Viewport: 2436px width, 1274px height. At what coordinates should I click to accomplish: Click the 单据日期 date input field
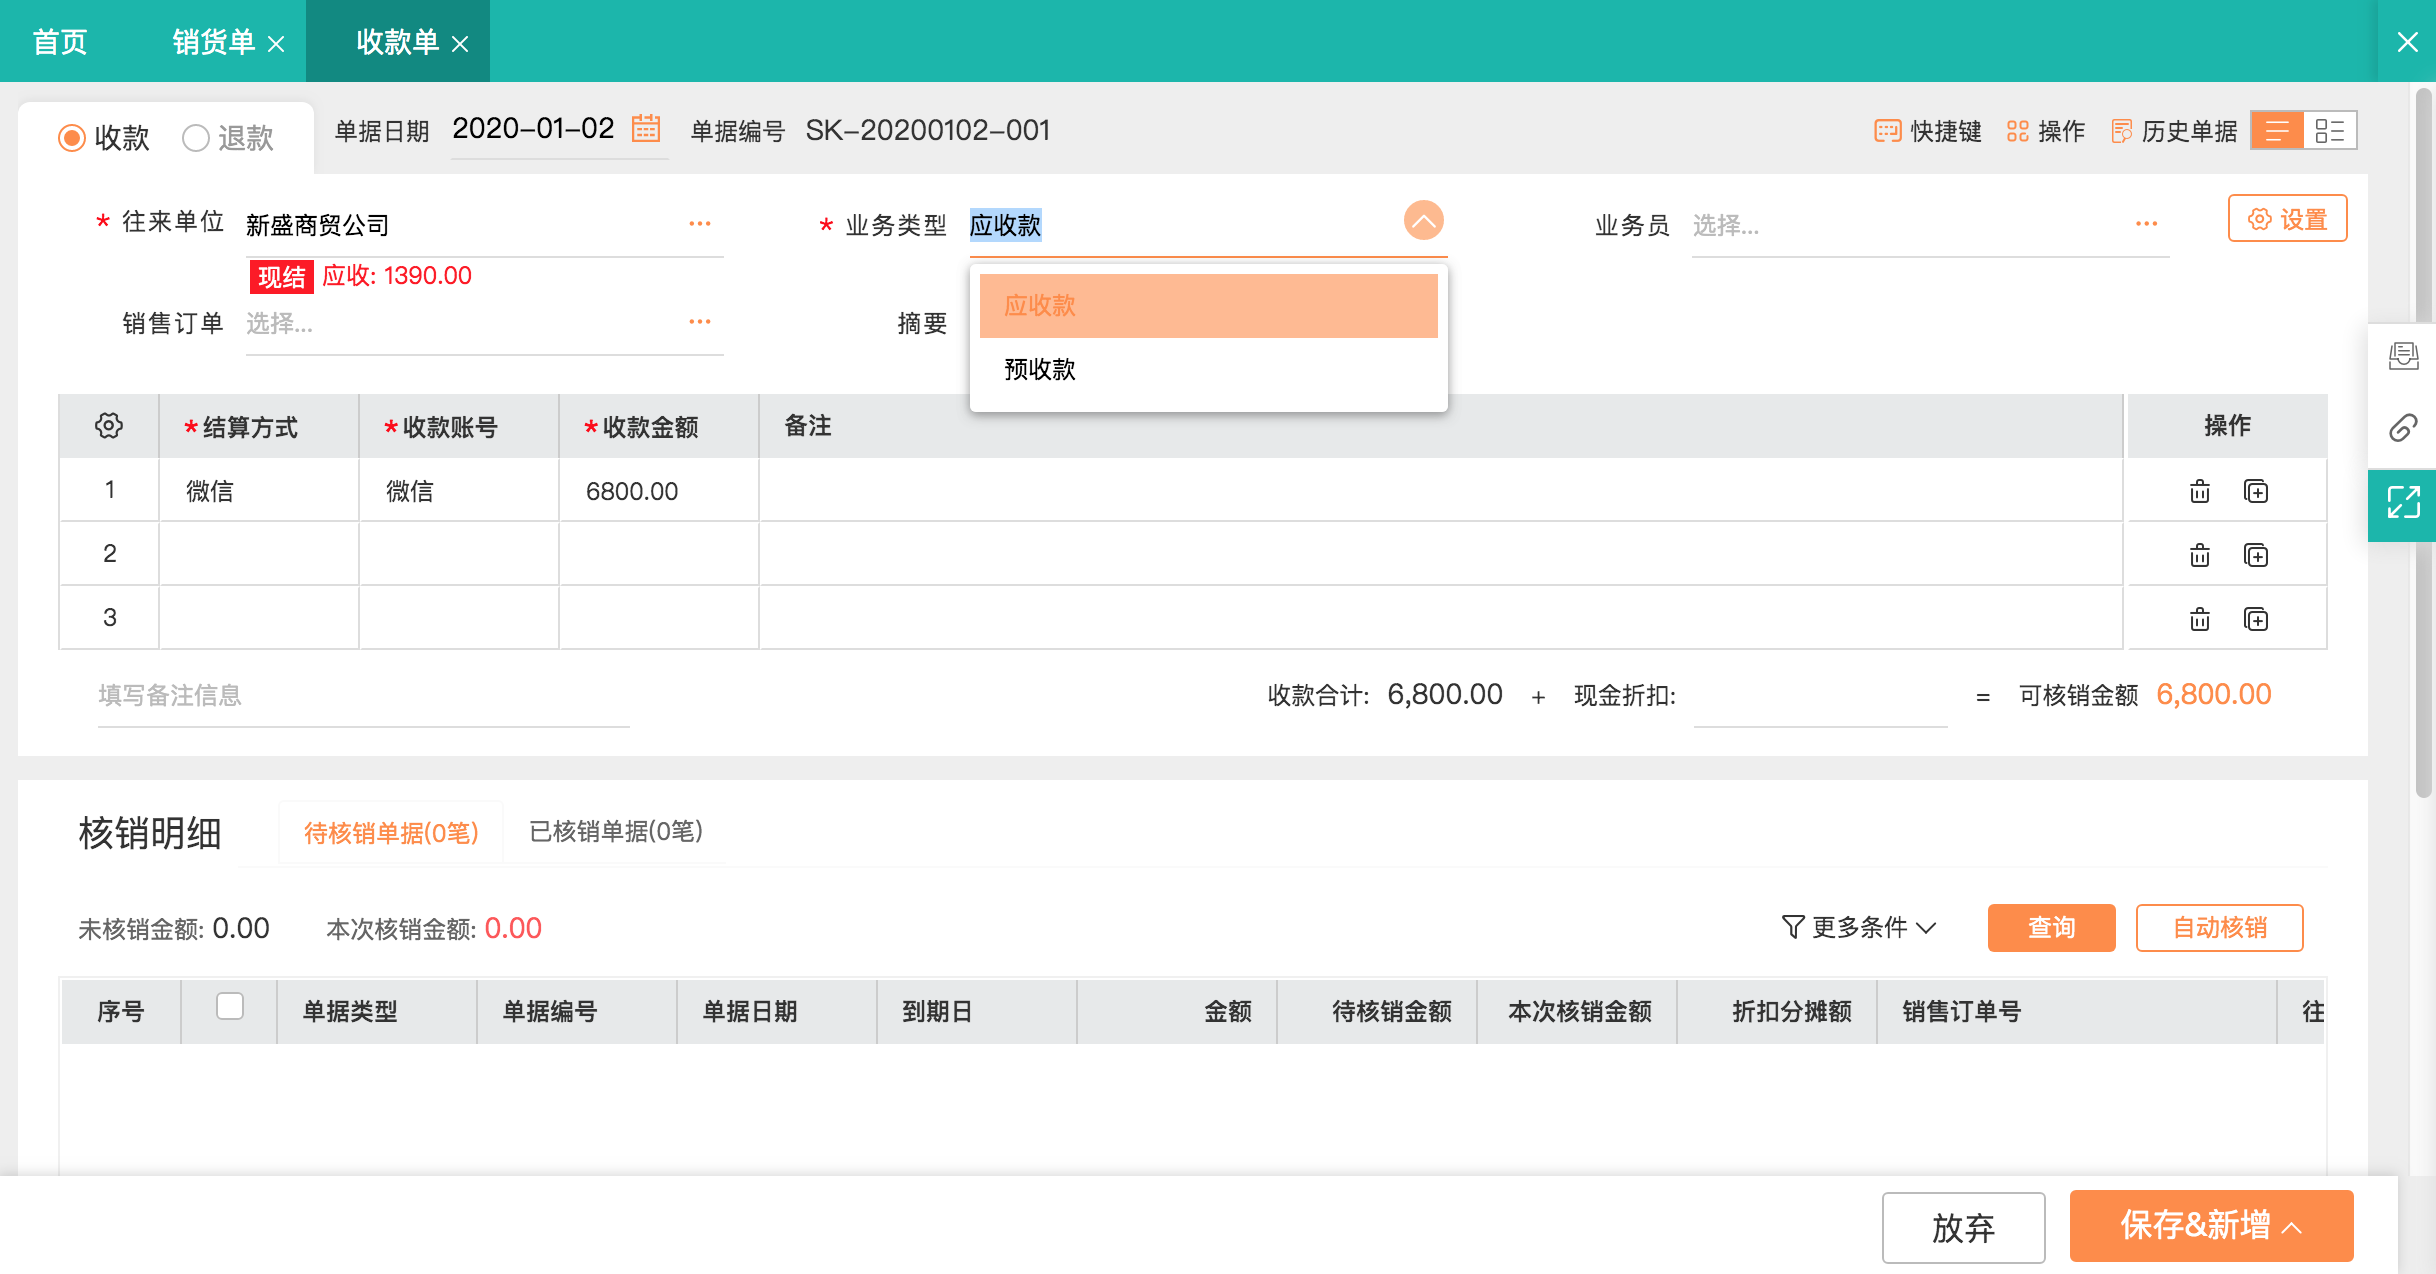[x=533, y=132]
